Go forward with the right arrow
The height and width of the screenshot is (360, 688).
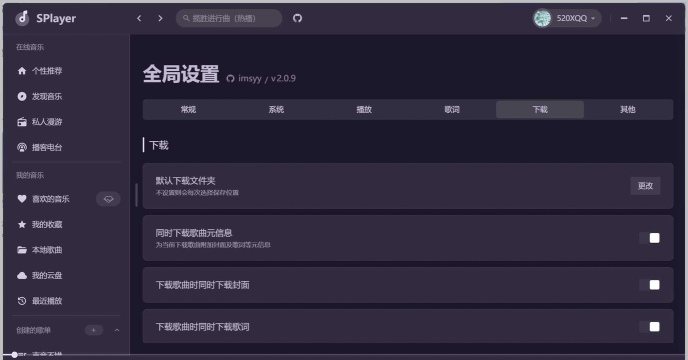click(x=160, y=18)
